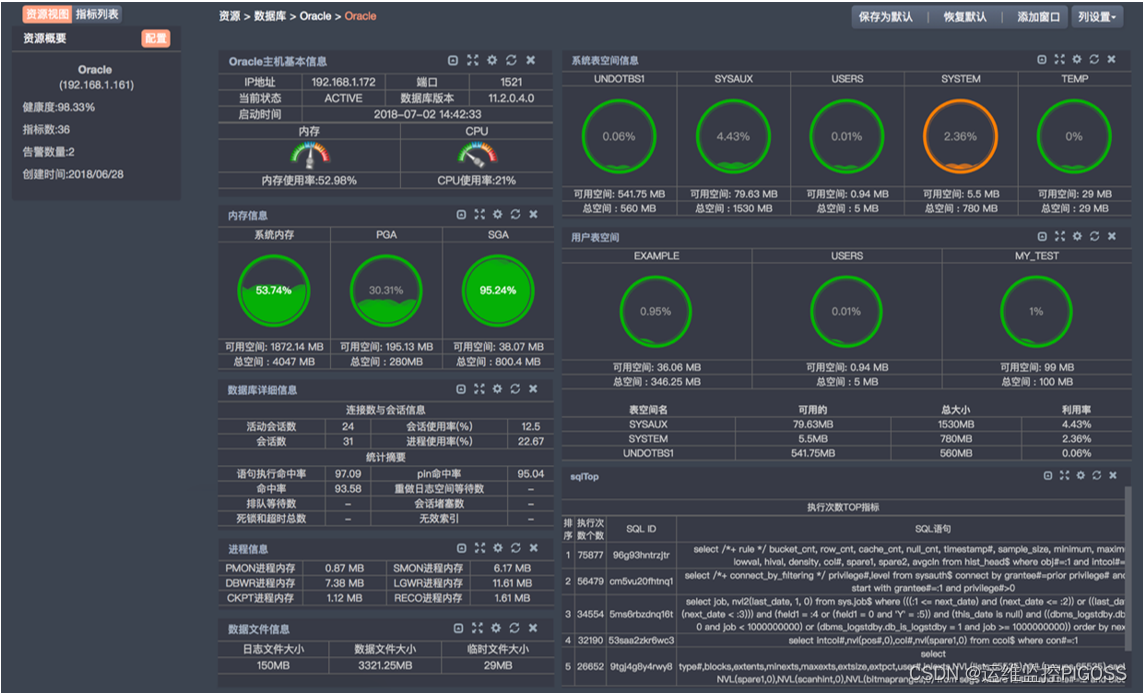The image size is (1143, 693).
Task: Maximize the 系统表空间信息 panel
Action: tap(1059, 60)
